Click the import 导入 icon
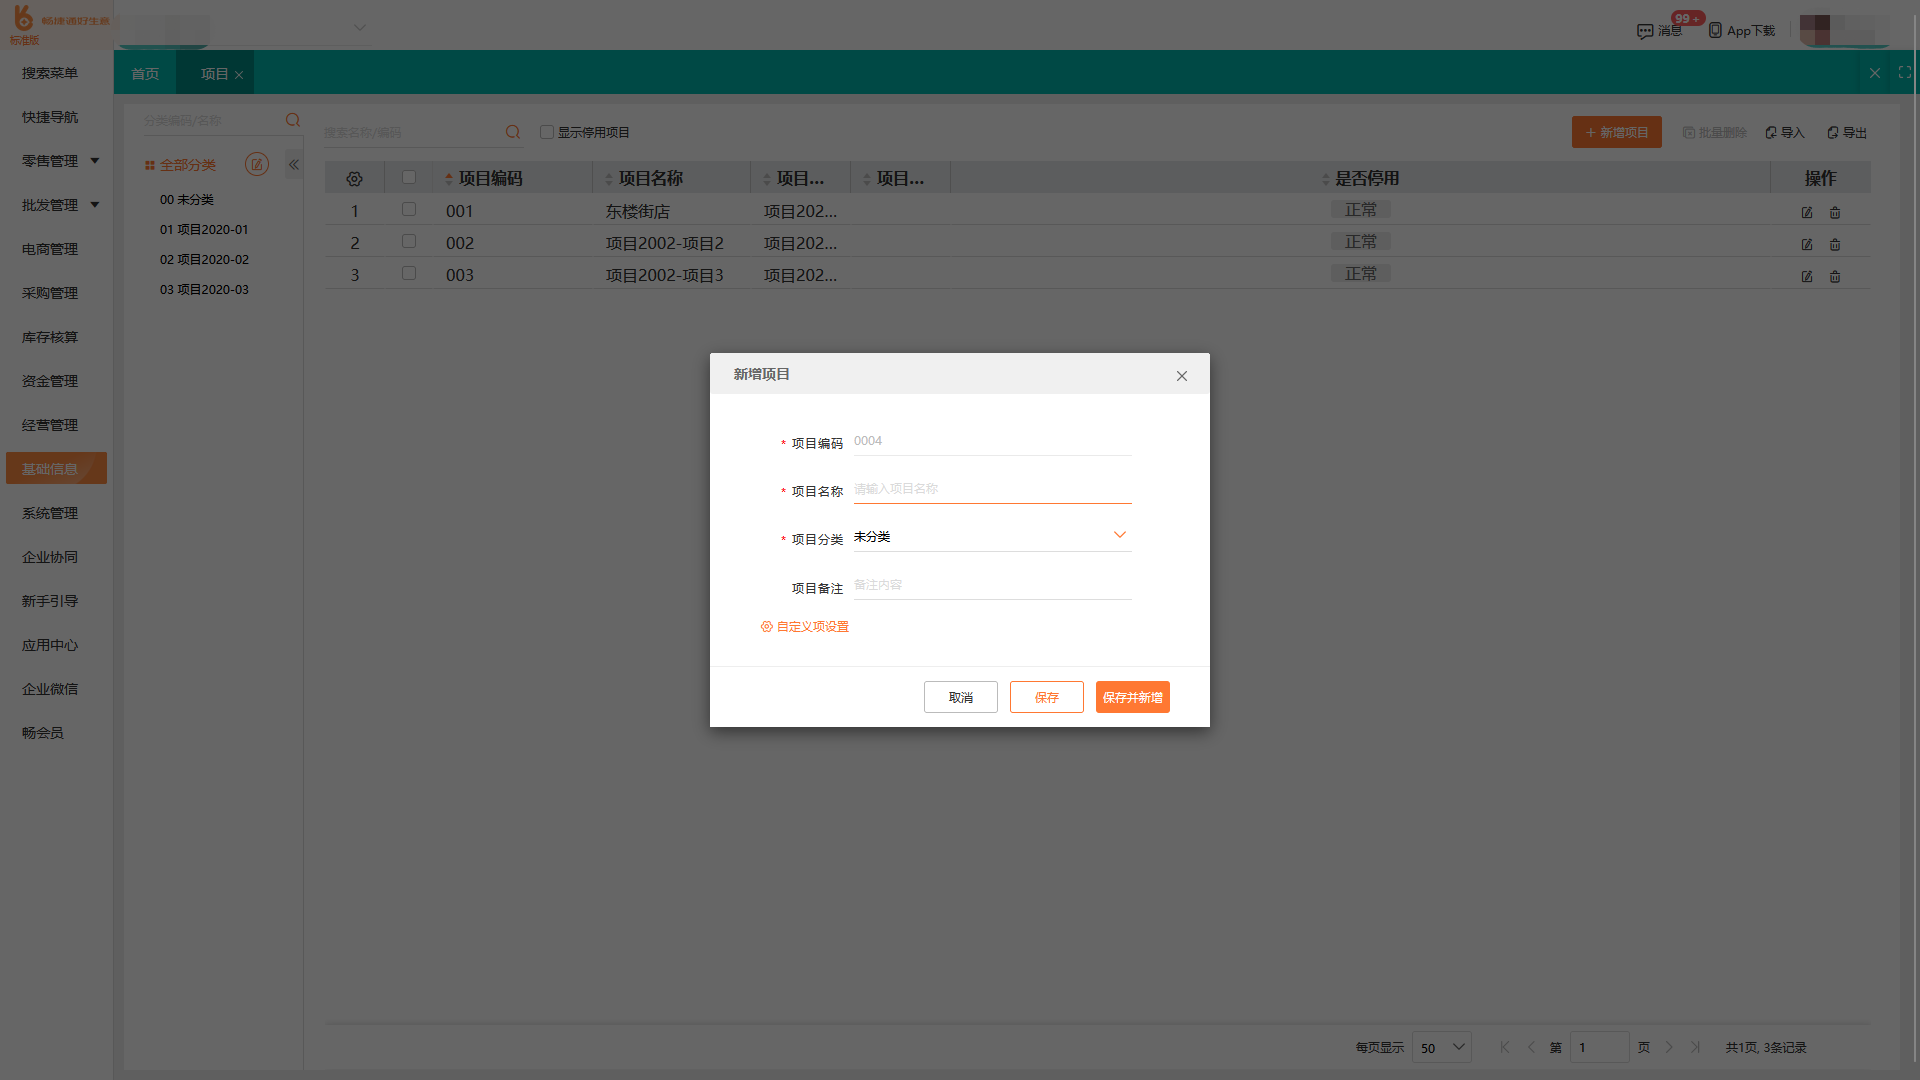The width and height of the screenshot is (1920, 1080). coord(1785,131)
